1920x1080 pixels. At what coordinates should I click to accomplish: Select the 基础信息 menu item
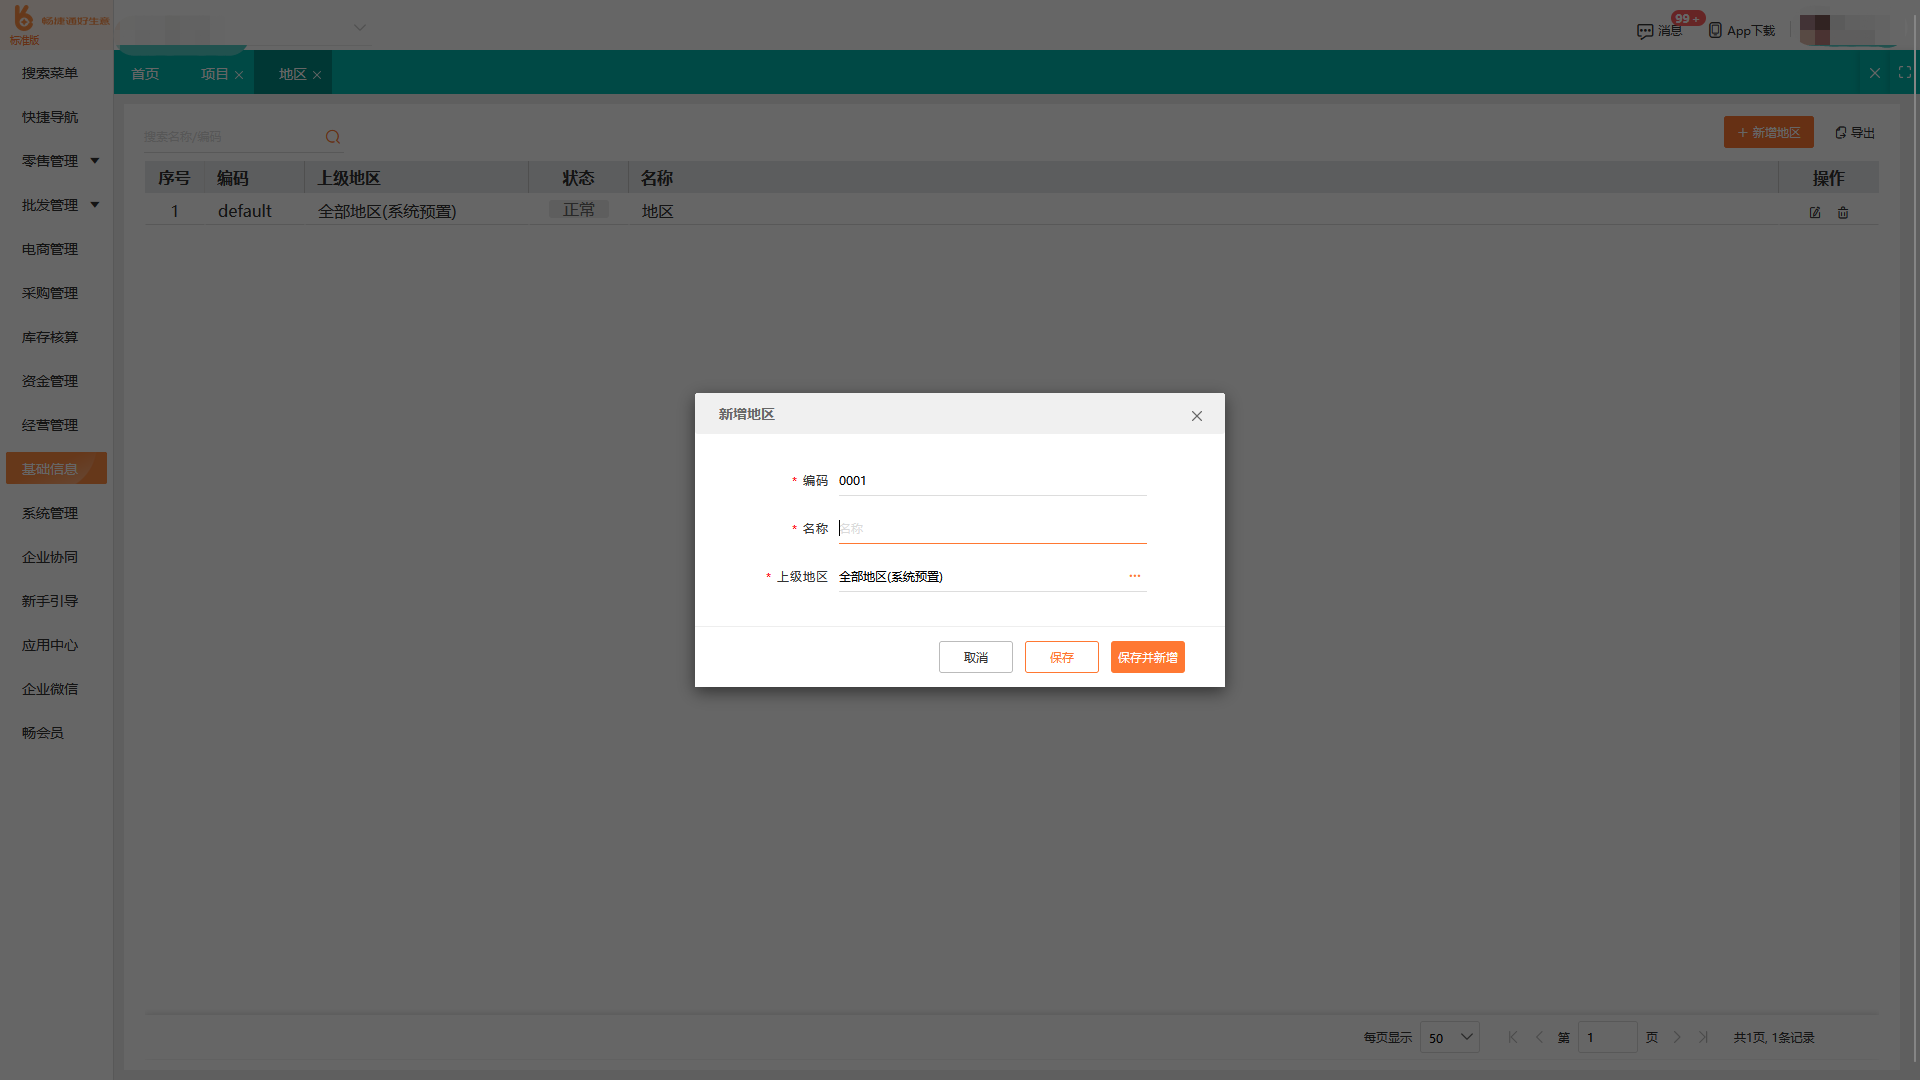click(55, 468)
